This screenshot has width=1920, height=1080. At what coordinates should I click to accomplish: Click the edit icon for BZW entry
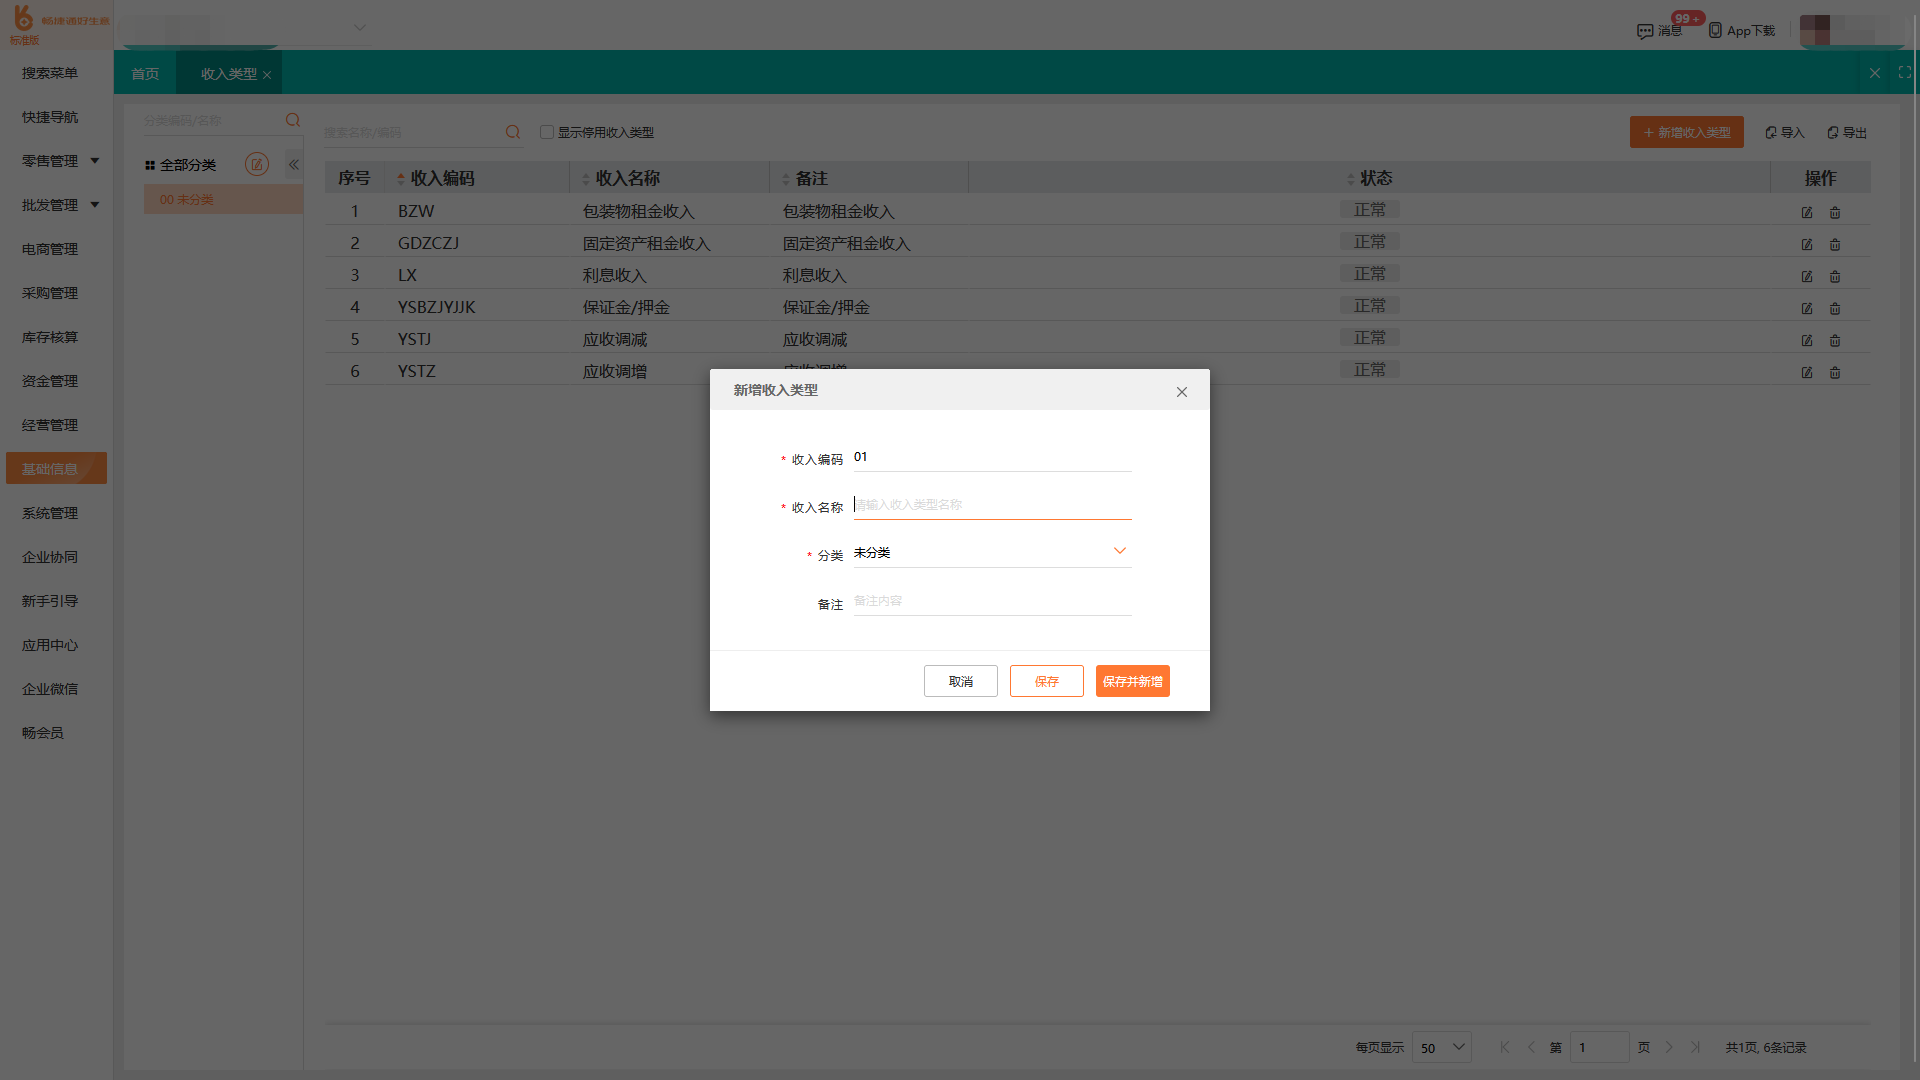(1807, 211)
